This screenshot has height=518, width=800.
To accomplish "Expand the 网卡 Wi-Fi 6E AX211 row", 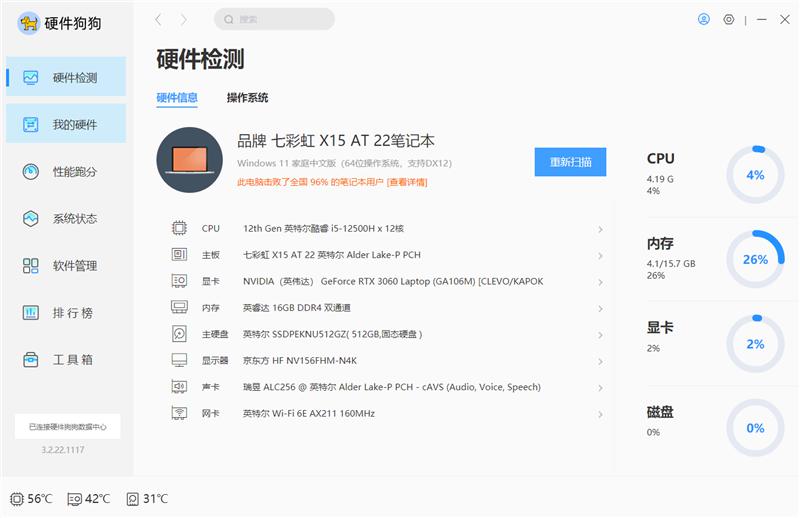I will click(x=600, y=414).
